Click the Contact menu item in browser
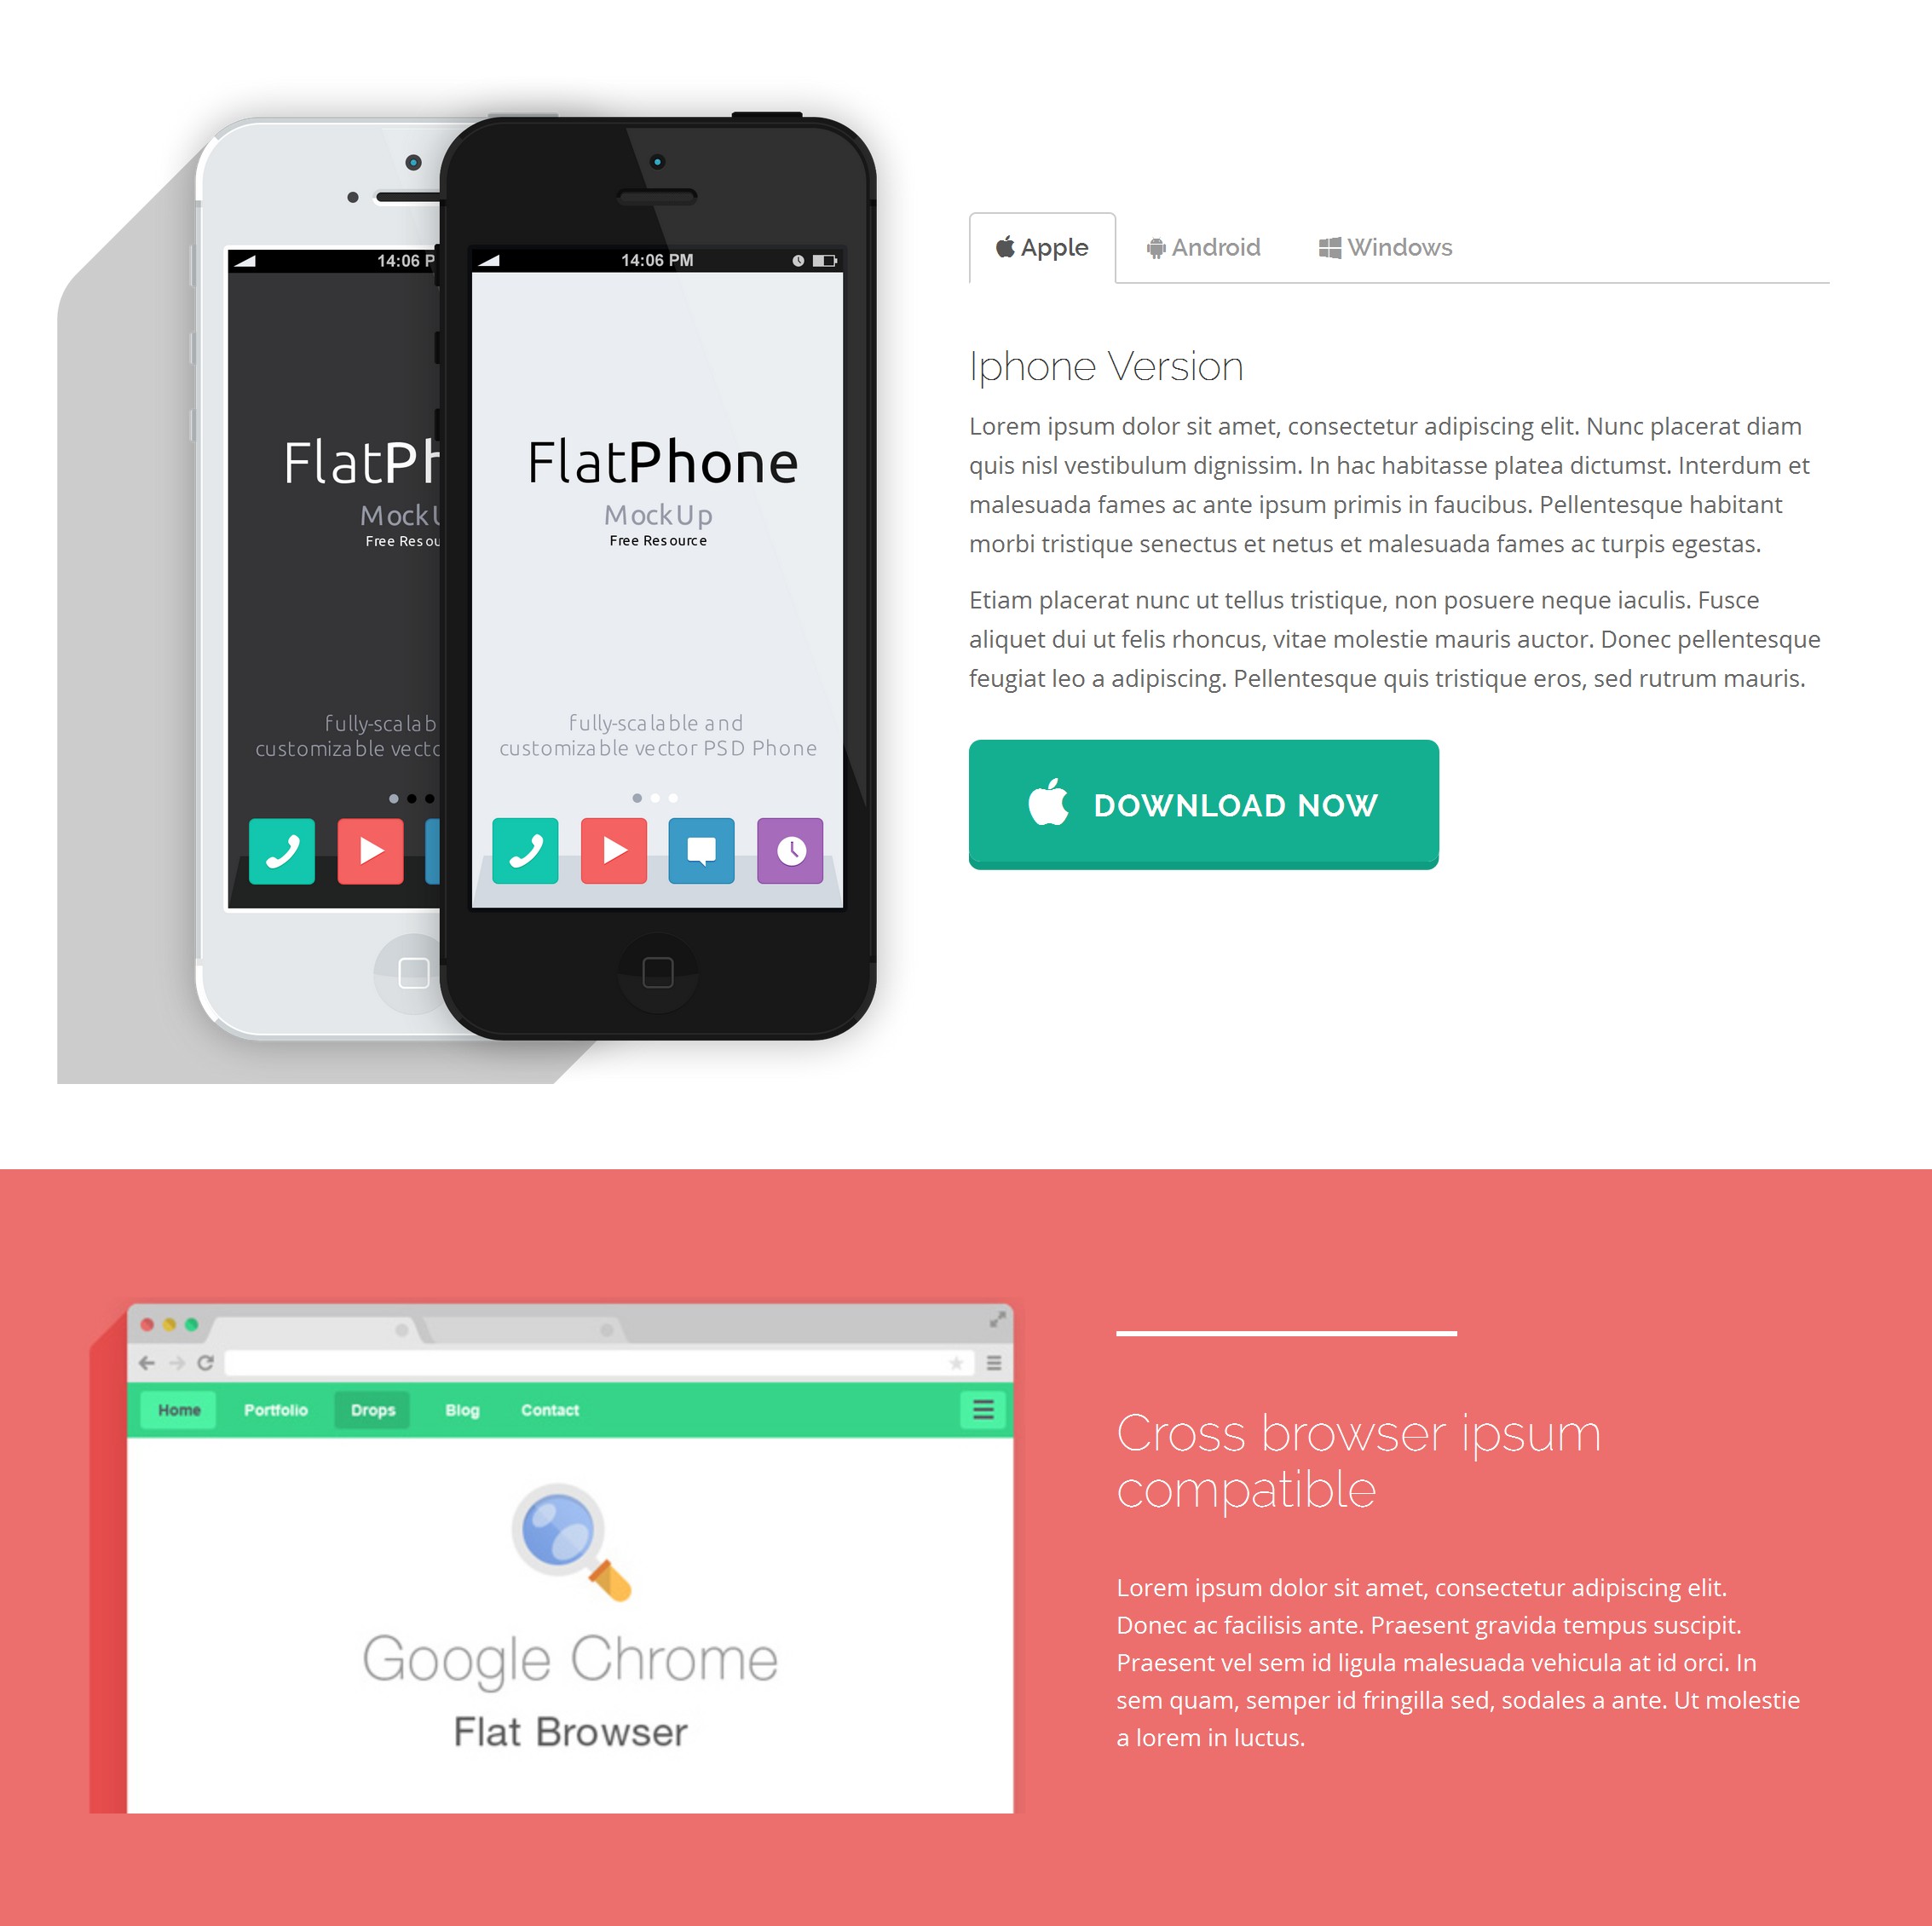1932x1926 pixels. [549, 1410]
